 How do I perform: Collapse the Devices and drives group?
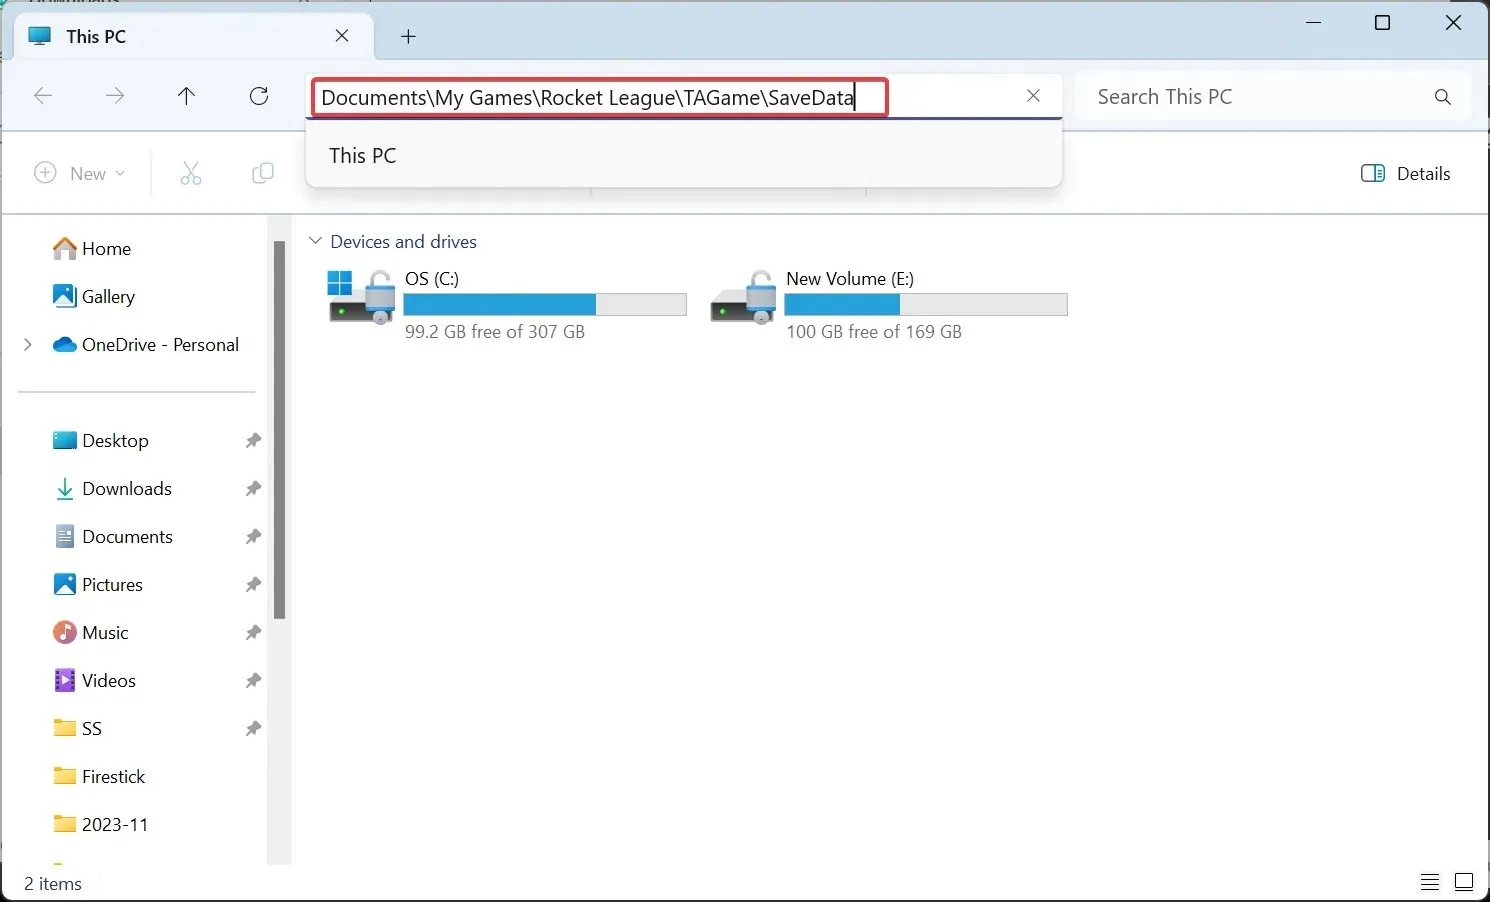[x=316, y=241]
